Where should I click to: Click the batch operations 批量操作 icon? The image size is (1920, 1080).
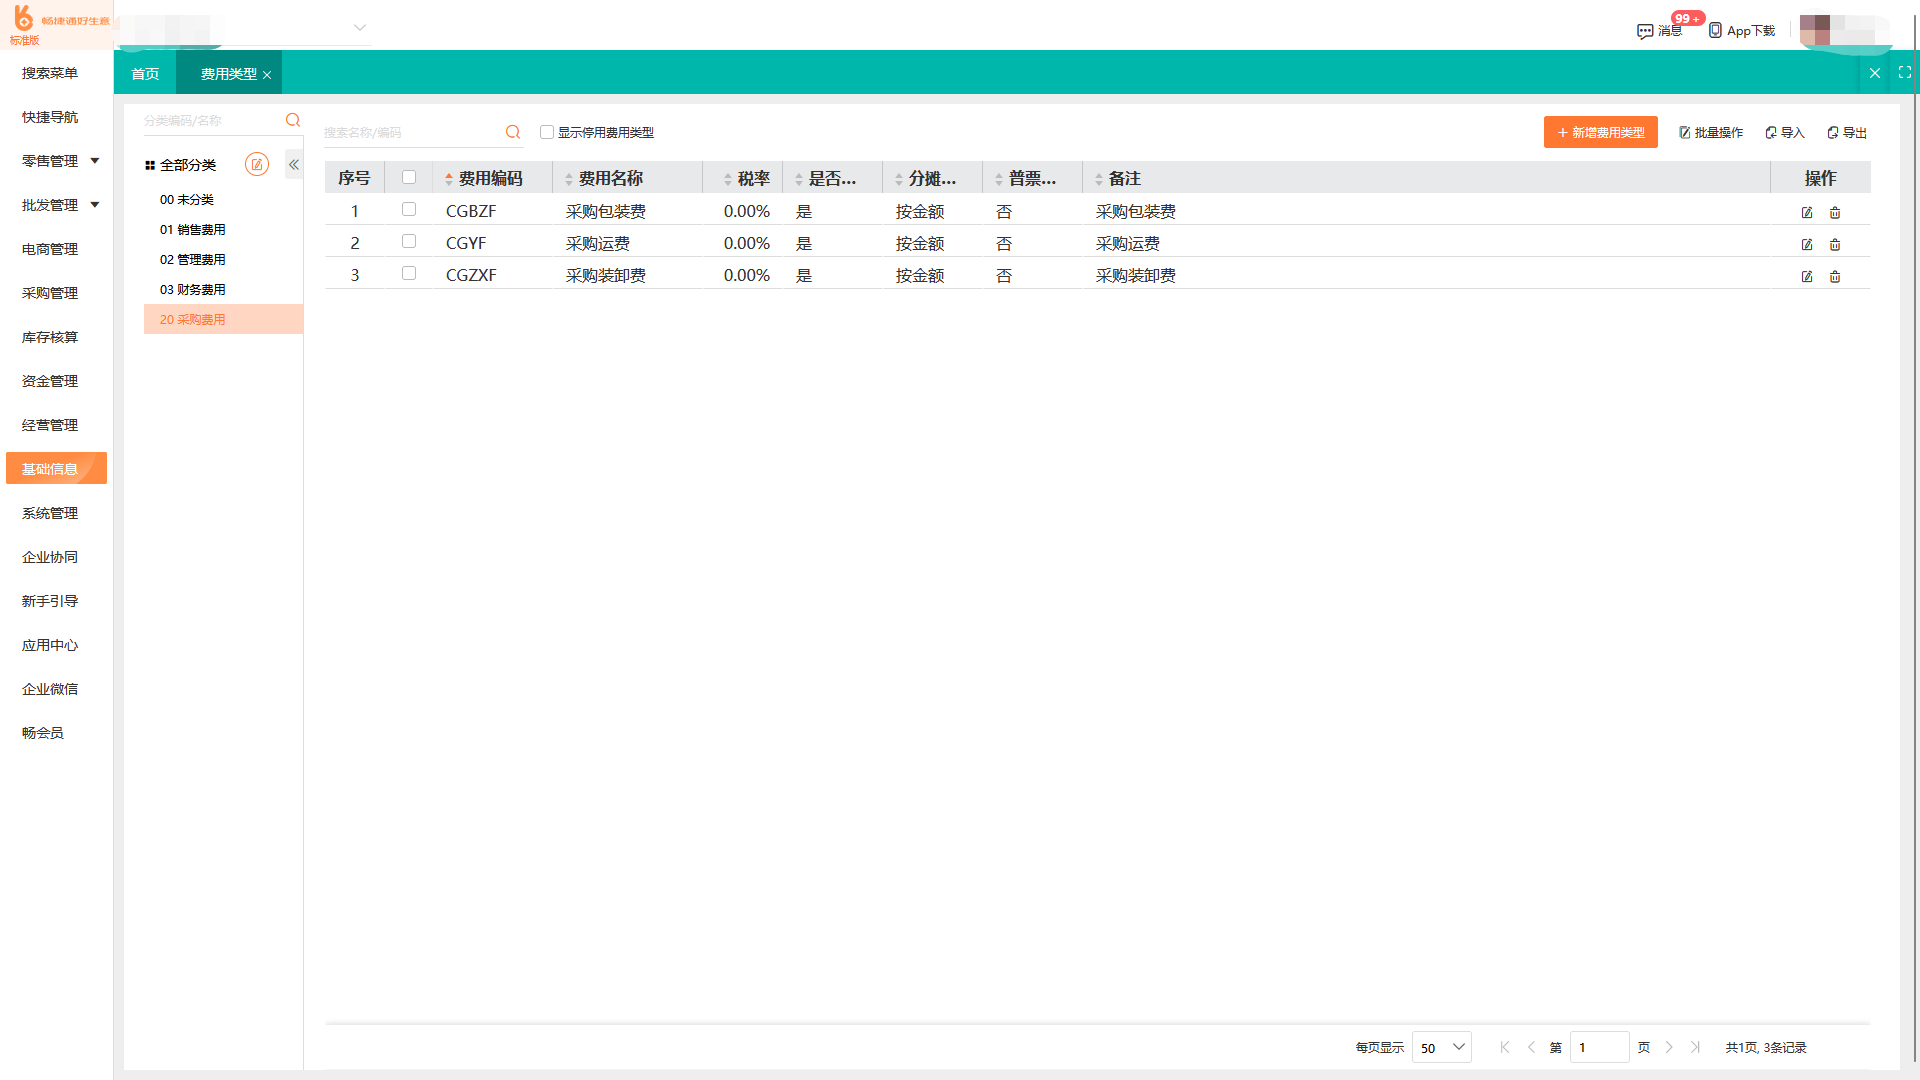pyautogui.click(x=1709, y=131)
